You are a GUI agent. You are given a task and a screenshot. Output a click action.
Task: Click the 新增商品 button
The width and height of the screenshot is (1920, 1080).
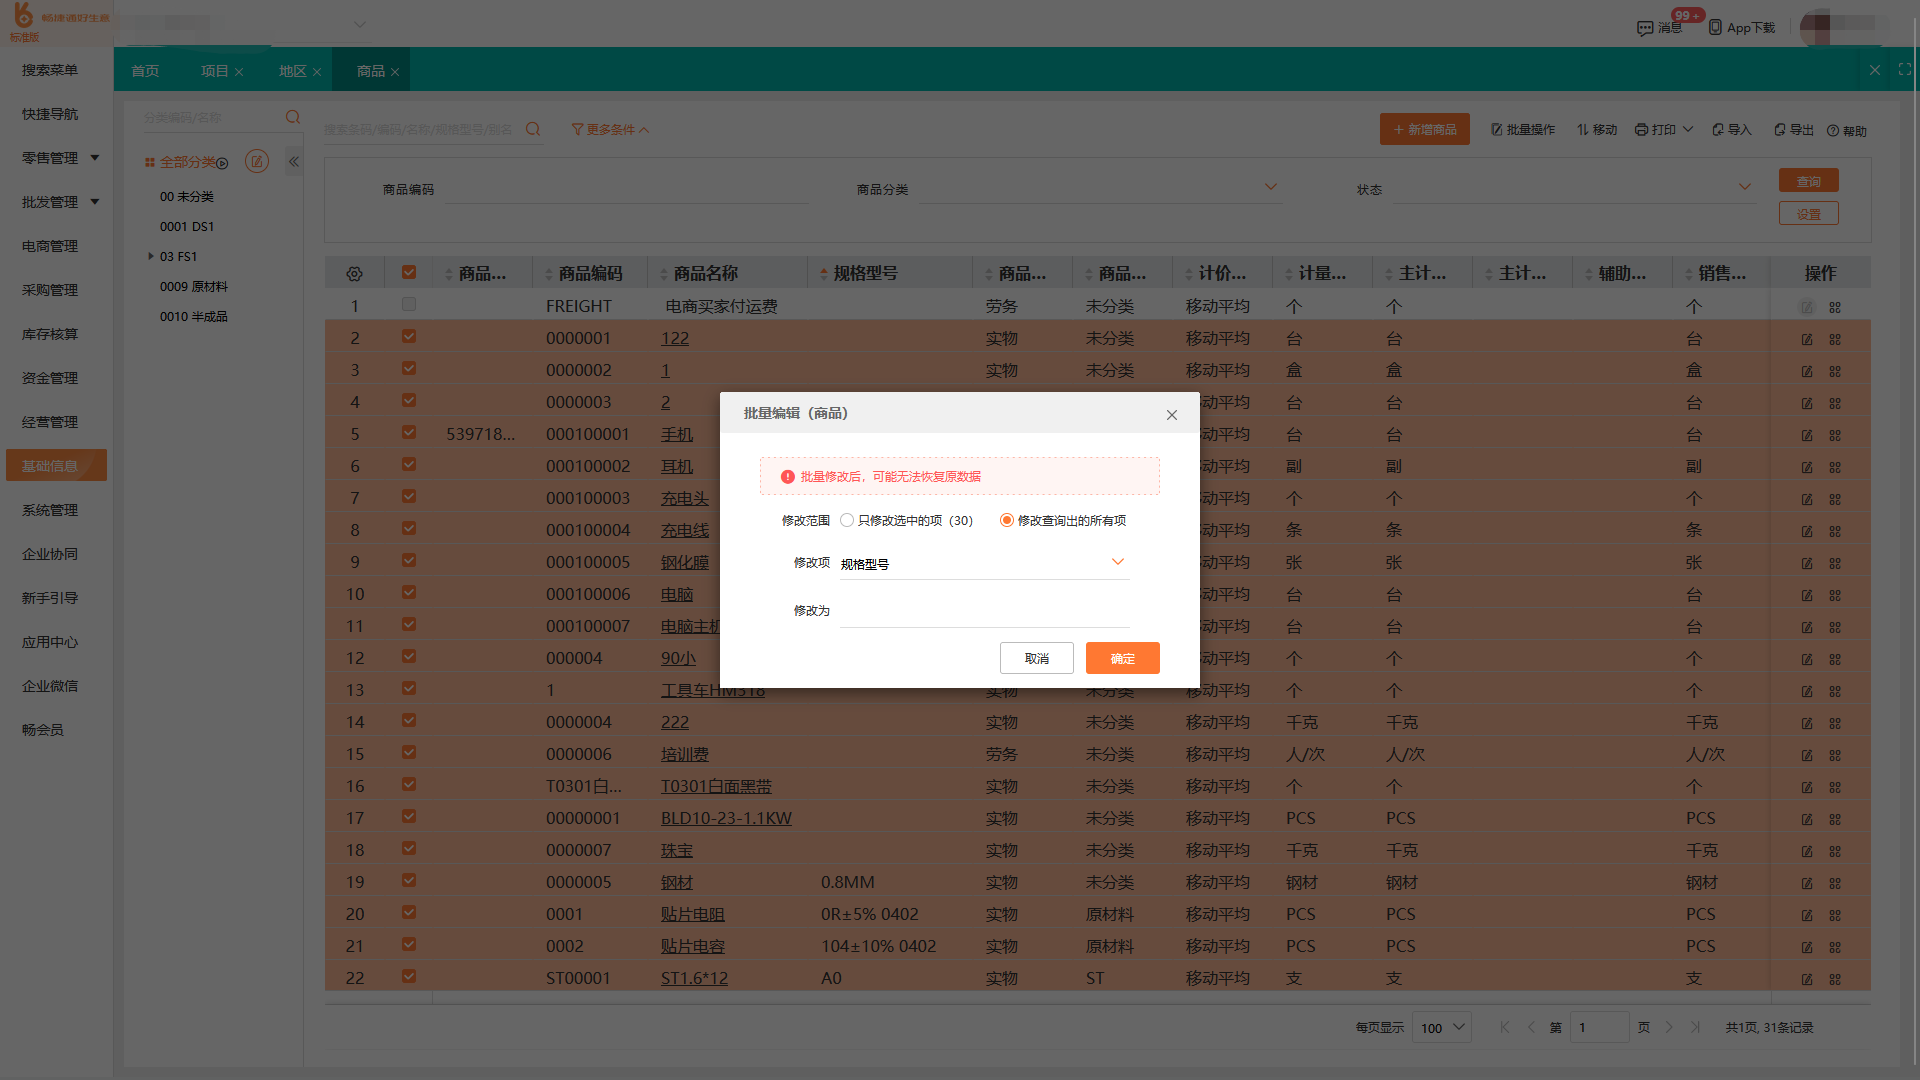1423,128
